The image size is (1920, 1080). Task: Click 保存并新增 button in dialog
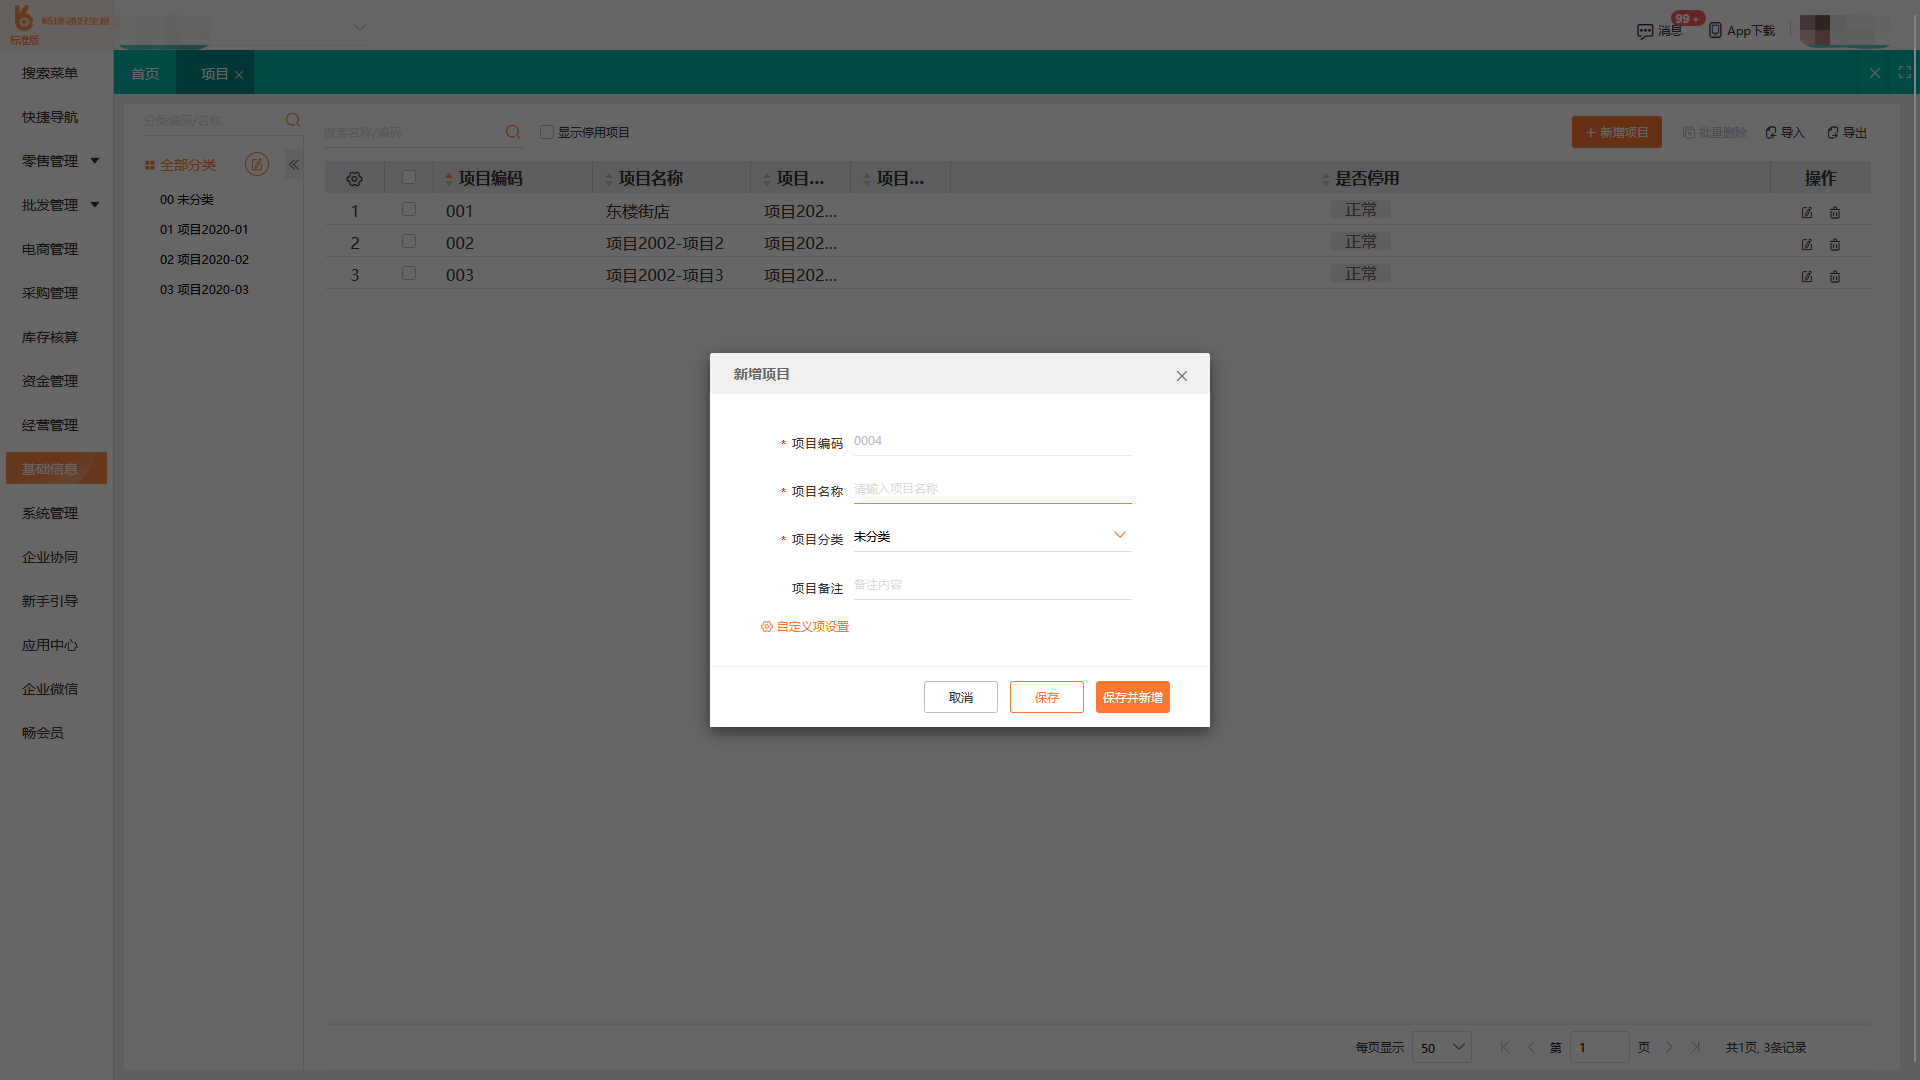(1133, 696)
